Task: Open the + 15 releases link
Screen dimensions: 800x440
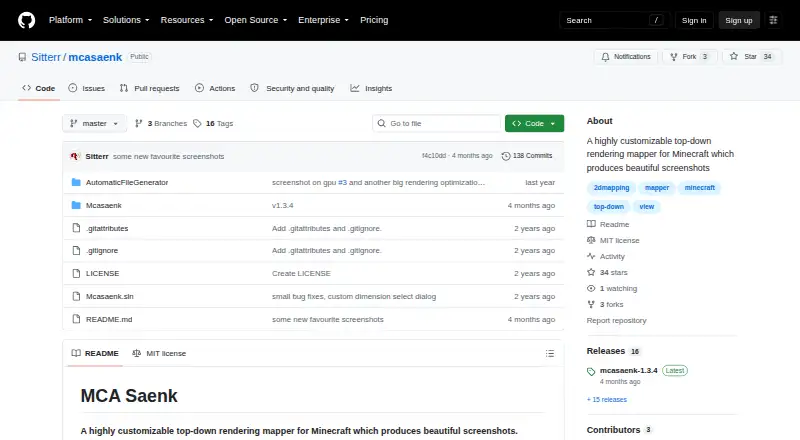Action: click(x=607, y=400)
